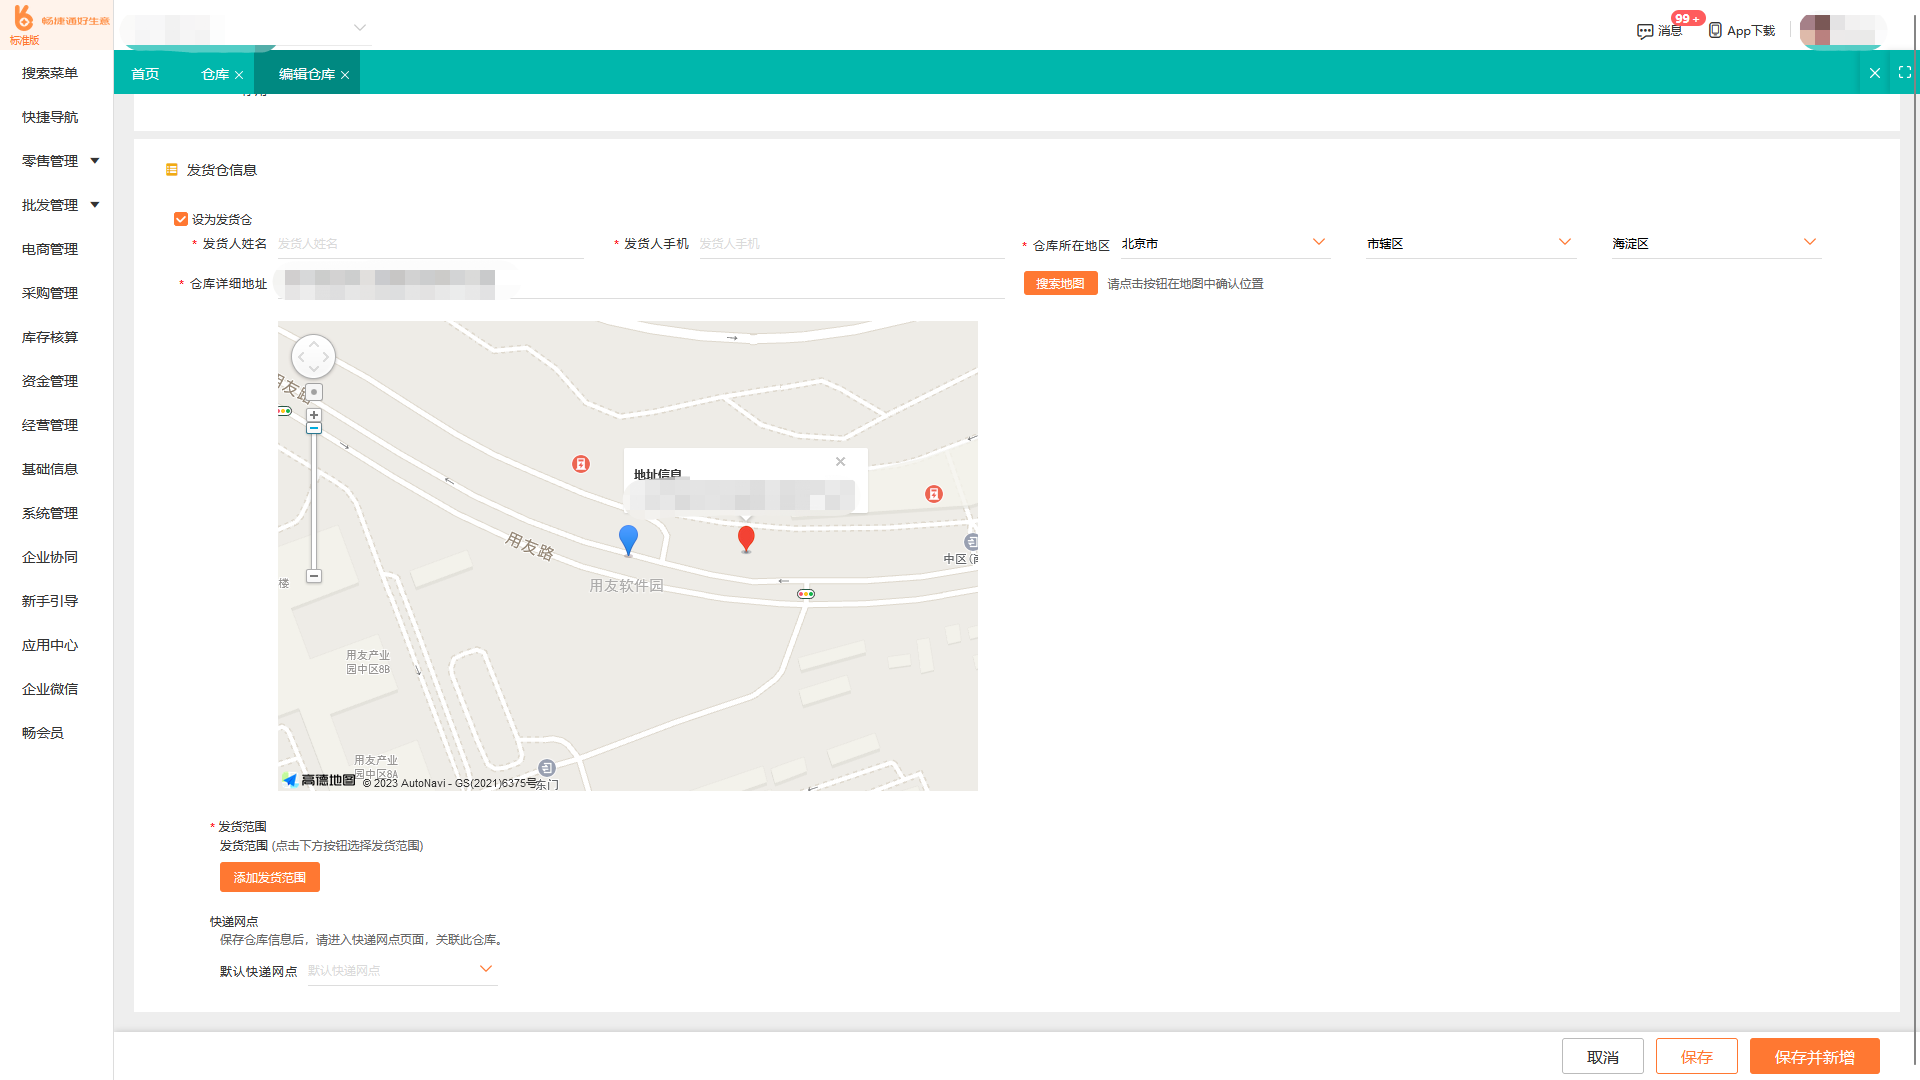The width and height of the screenshot is (1920, 1080).
Task: Click the 采购管理 sidebar icon
Action: pyautogui.click(x=53, y=293)
